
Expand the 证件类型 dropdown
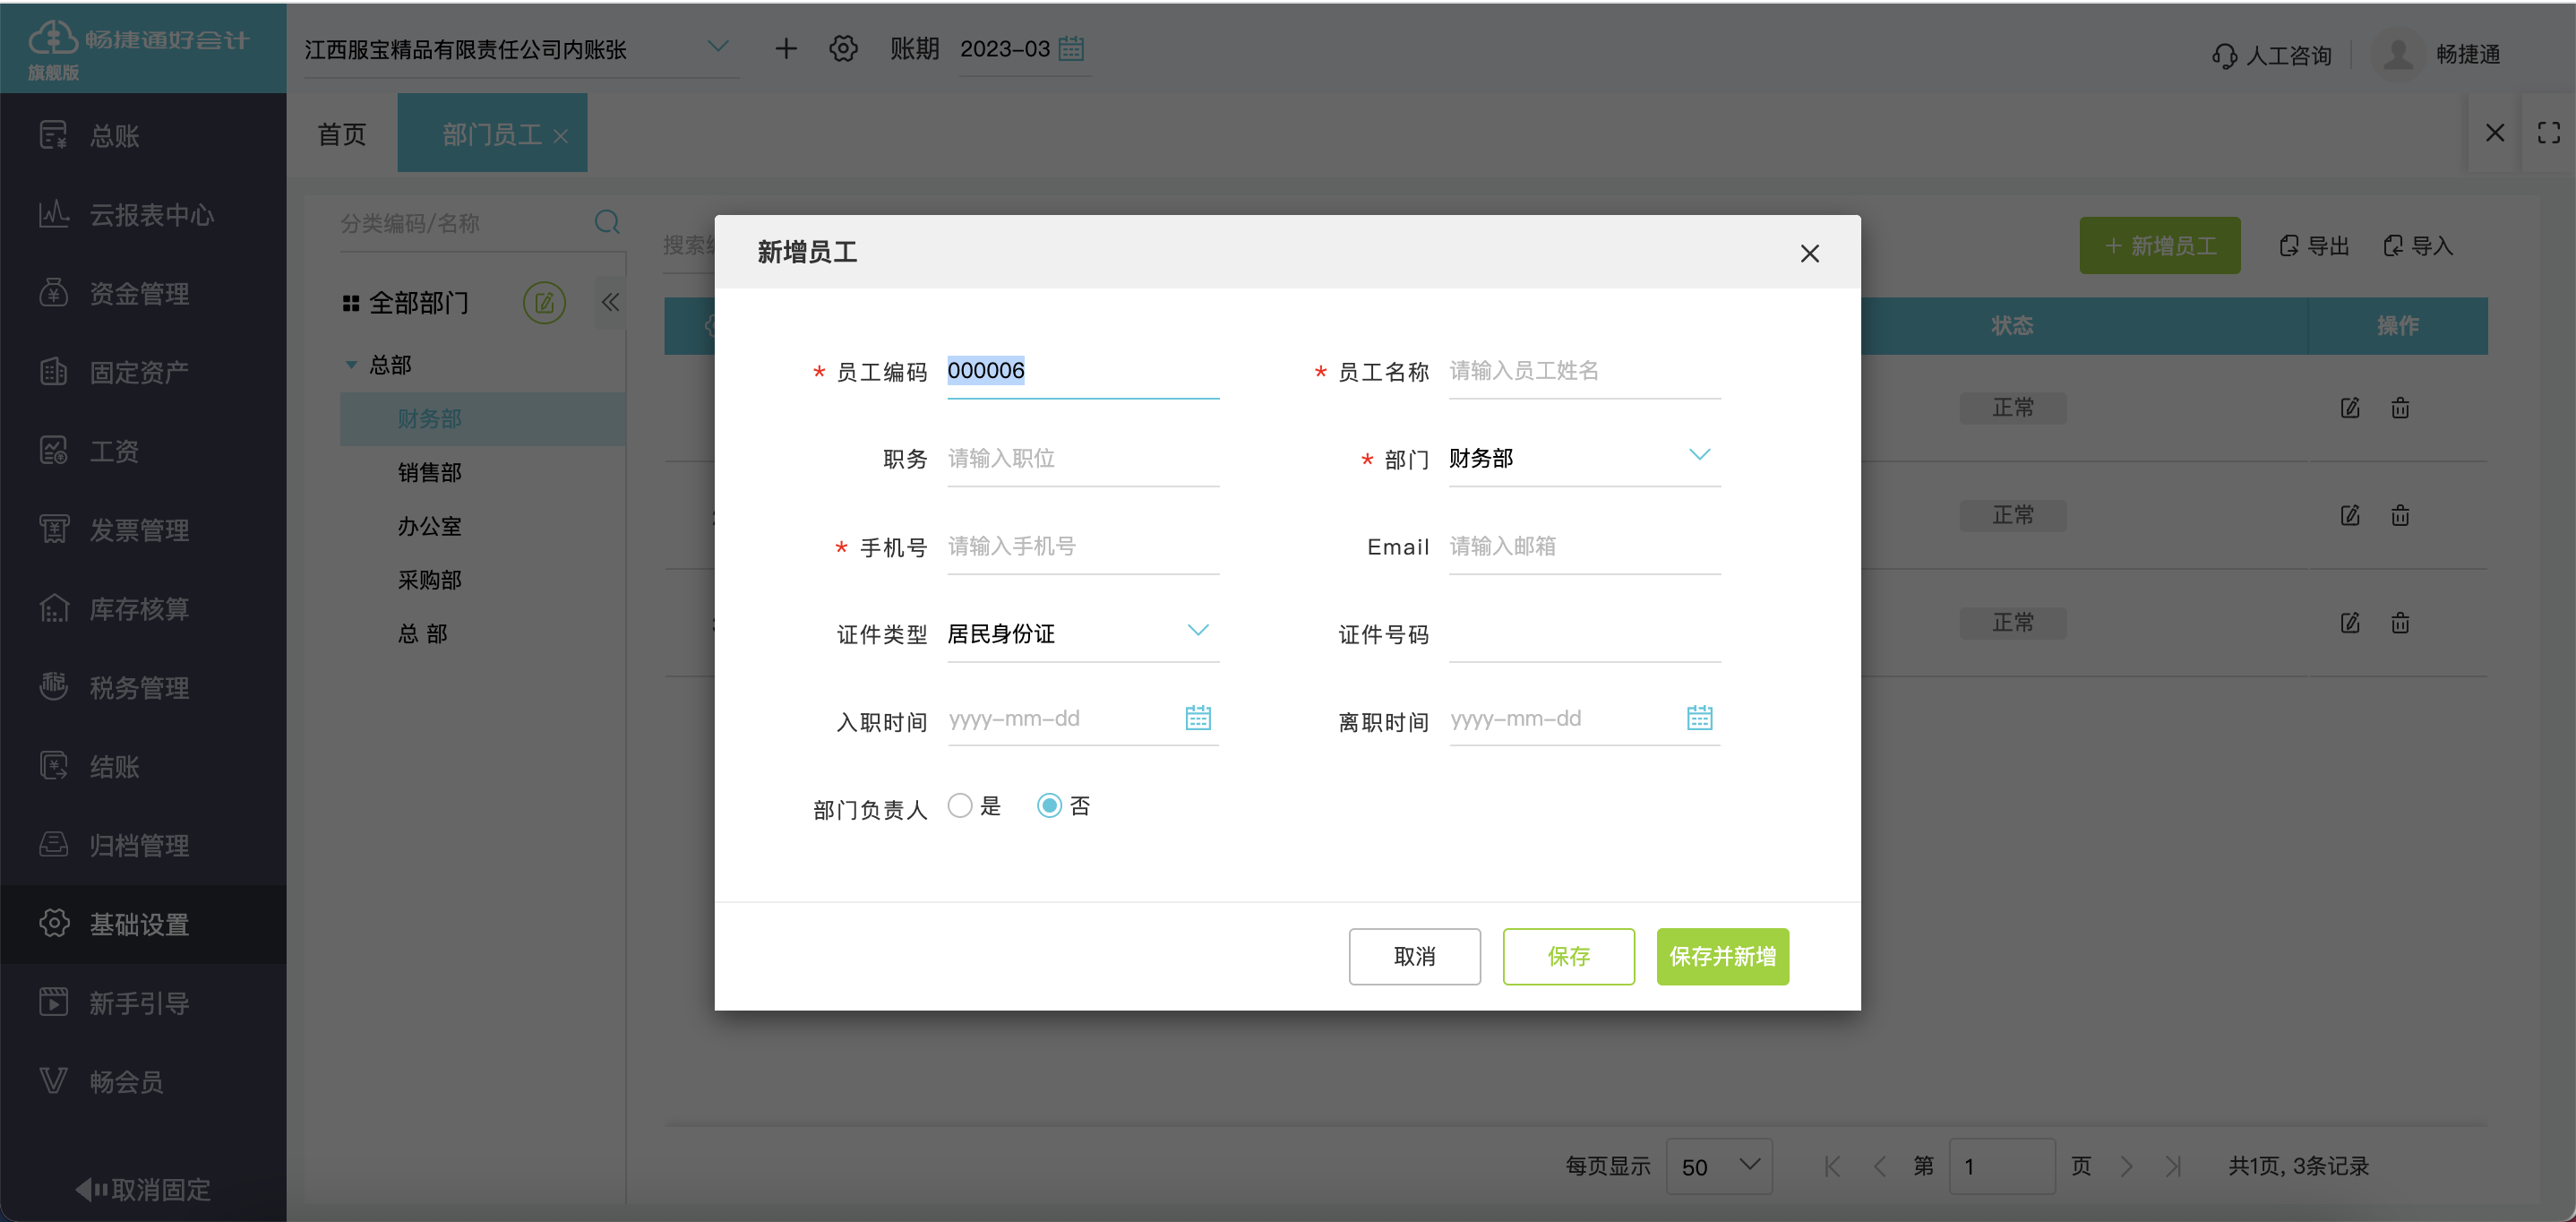click(x=1198, y=633)
